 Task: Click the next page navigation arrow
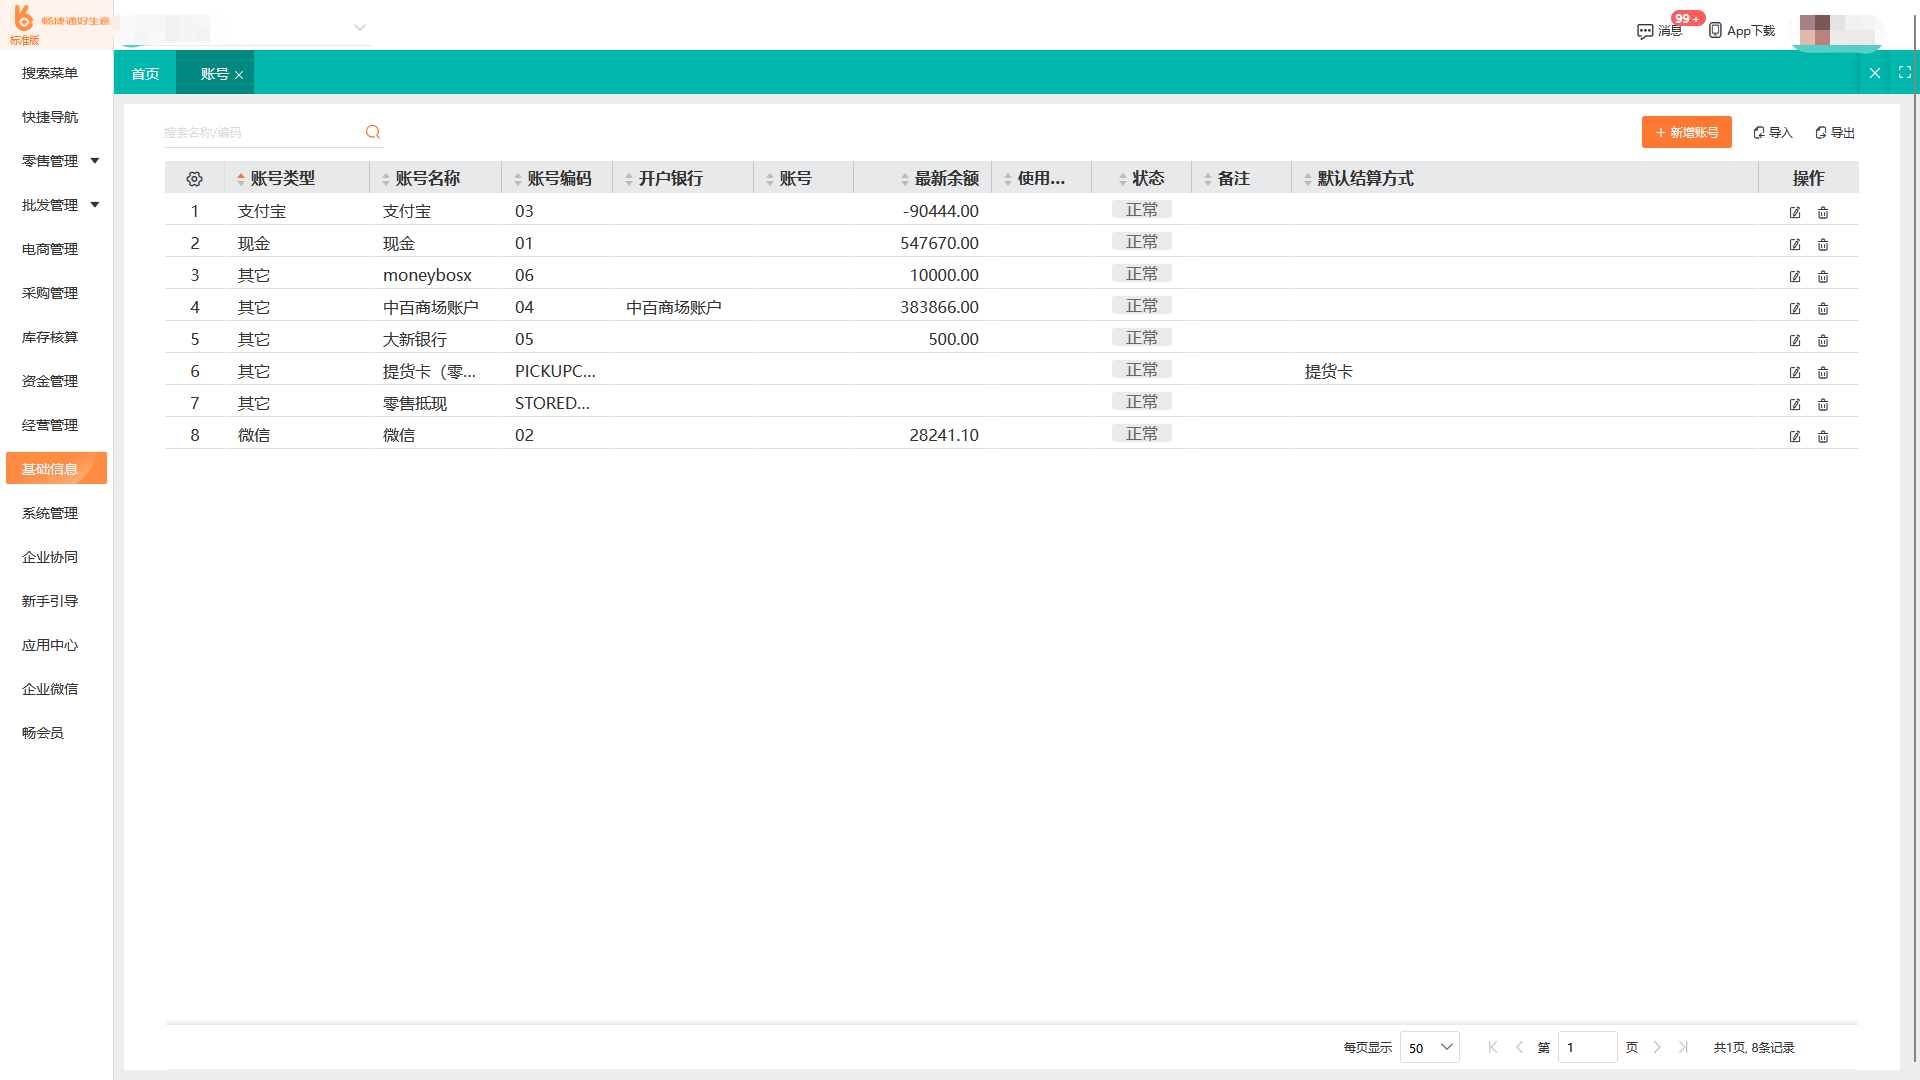pyautogui.click(x=1658, y=1047)
